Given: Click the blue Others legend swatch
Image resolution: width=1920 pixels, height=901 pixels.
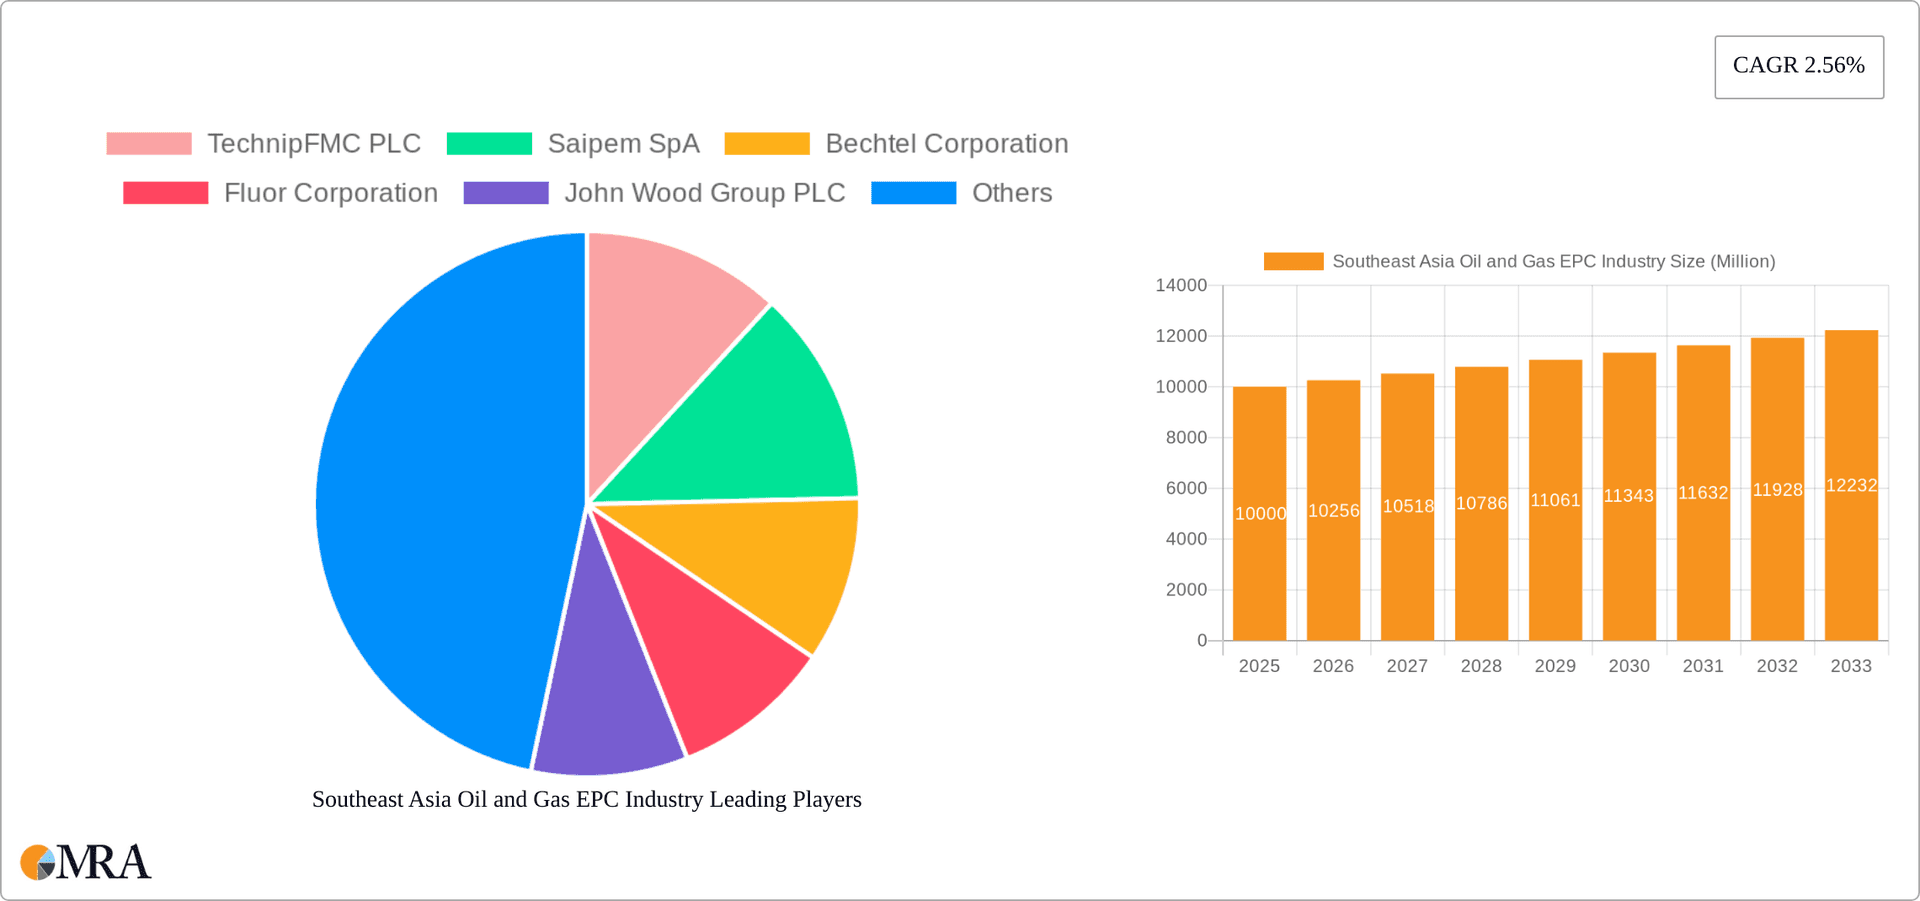Looking at the screenshot, I should tap(913, 192).
